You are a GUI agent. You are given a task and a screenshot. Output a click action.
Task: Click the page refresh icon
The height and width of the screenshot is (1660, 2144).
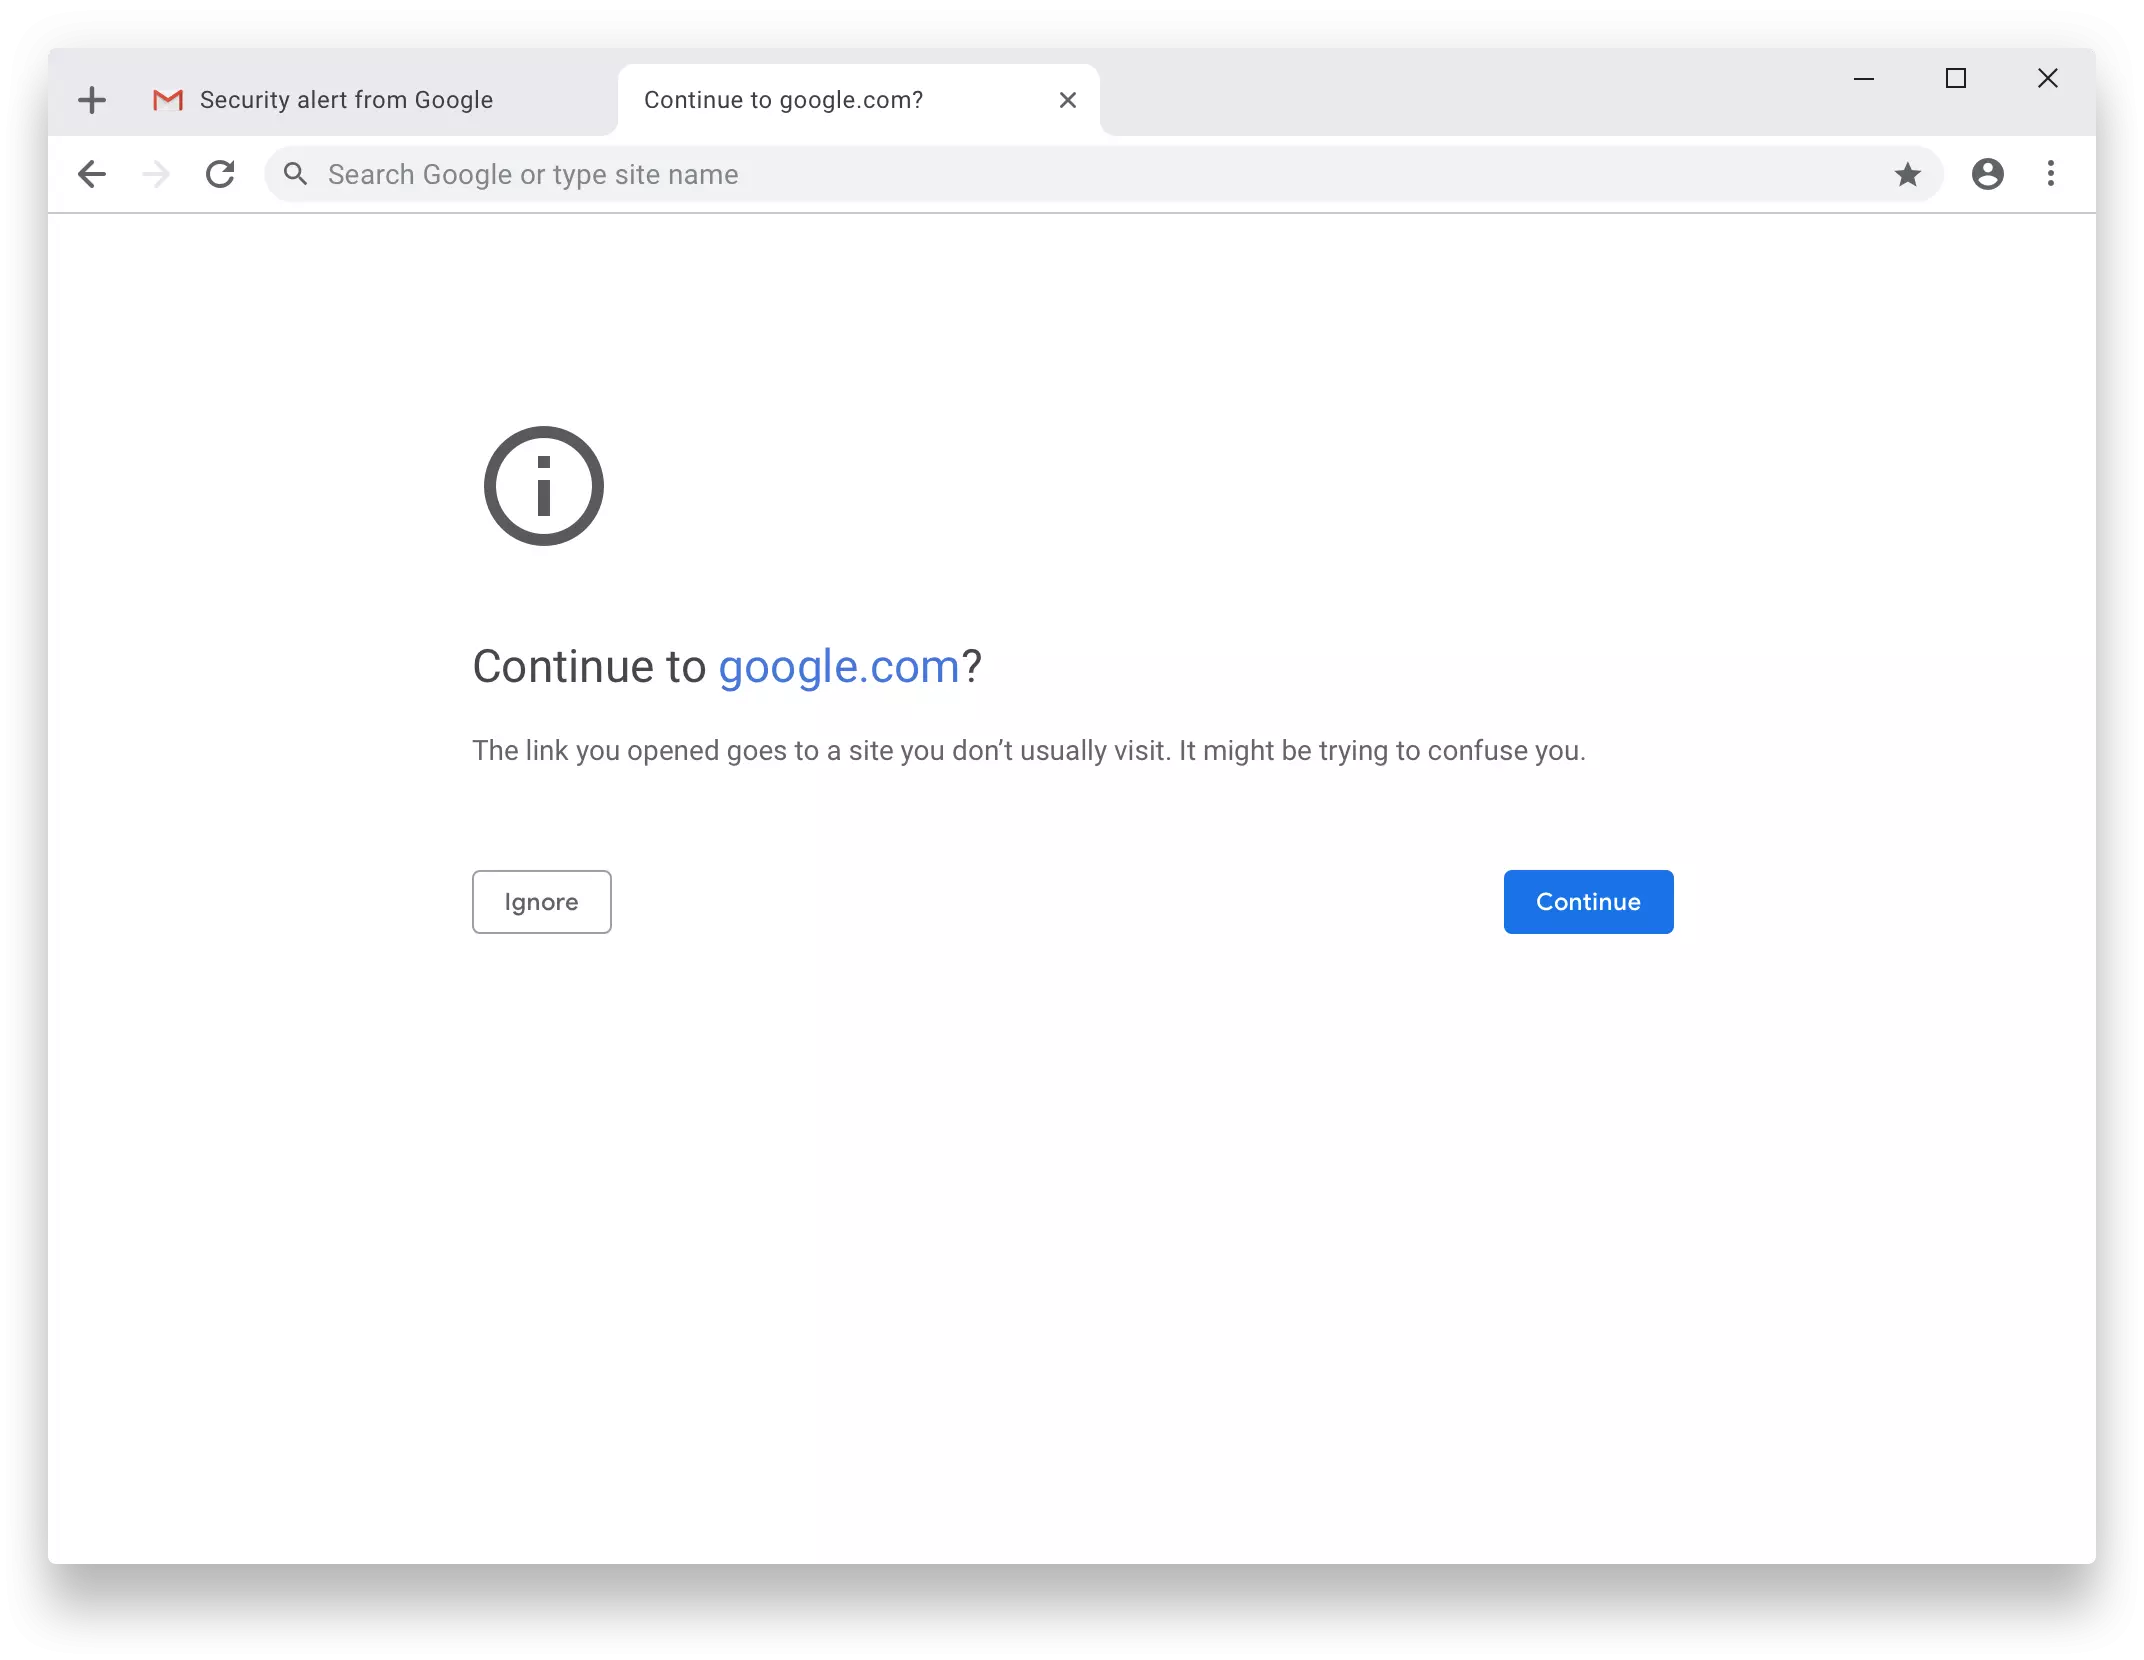(219, 174)
